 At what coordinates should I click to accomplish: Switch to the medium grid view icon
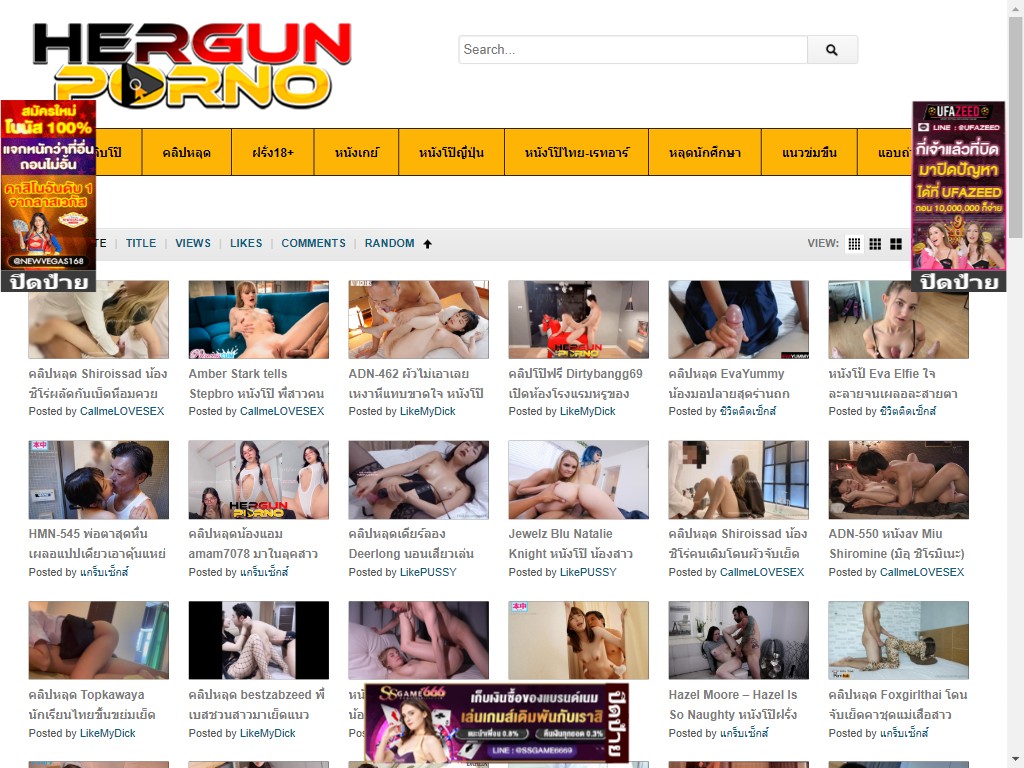pos(875,244)
